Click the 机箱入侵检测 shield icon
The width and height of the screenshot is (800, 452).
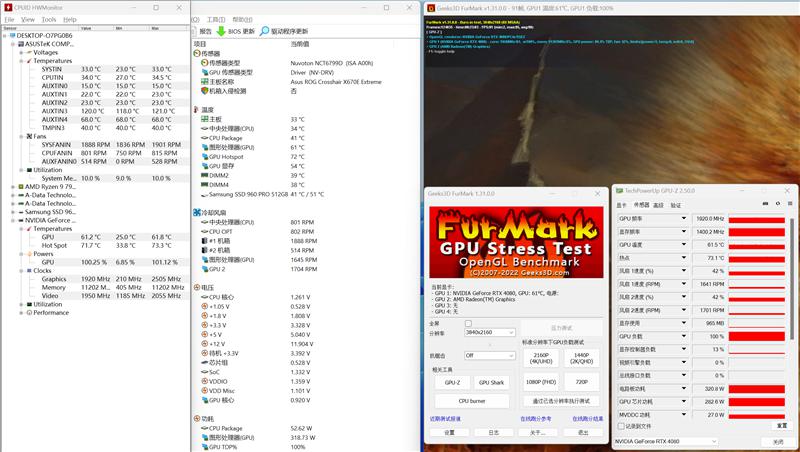(x=204, y=90)
